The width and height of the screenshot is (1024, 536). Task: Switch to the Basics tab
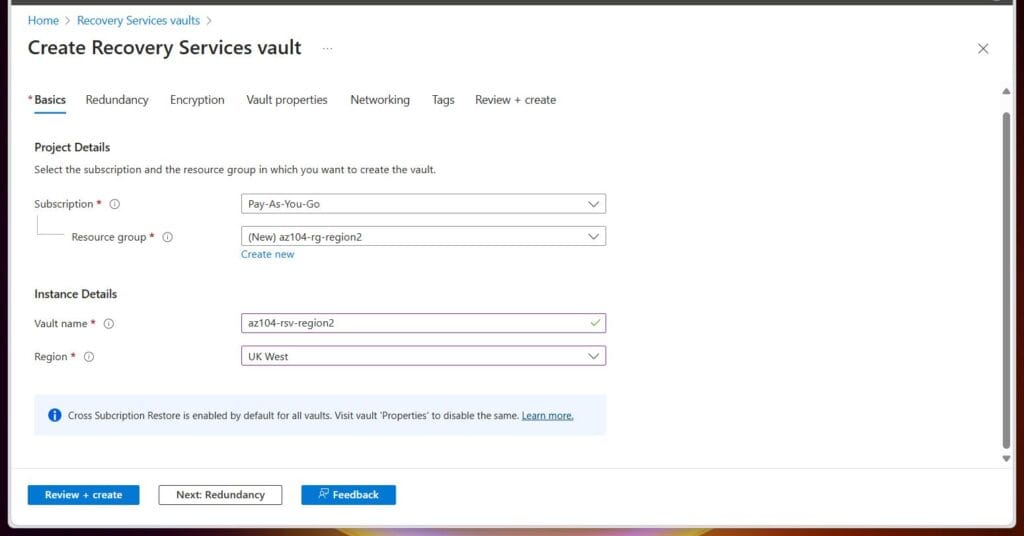pyautogui.click(x=50, y=100)
